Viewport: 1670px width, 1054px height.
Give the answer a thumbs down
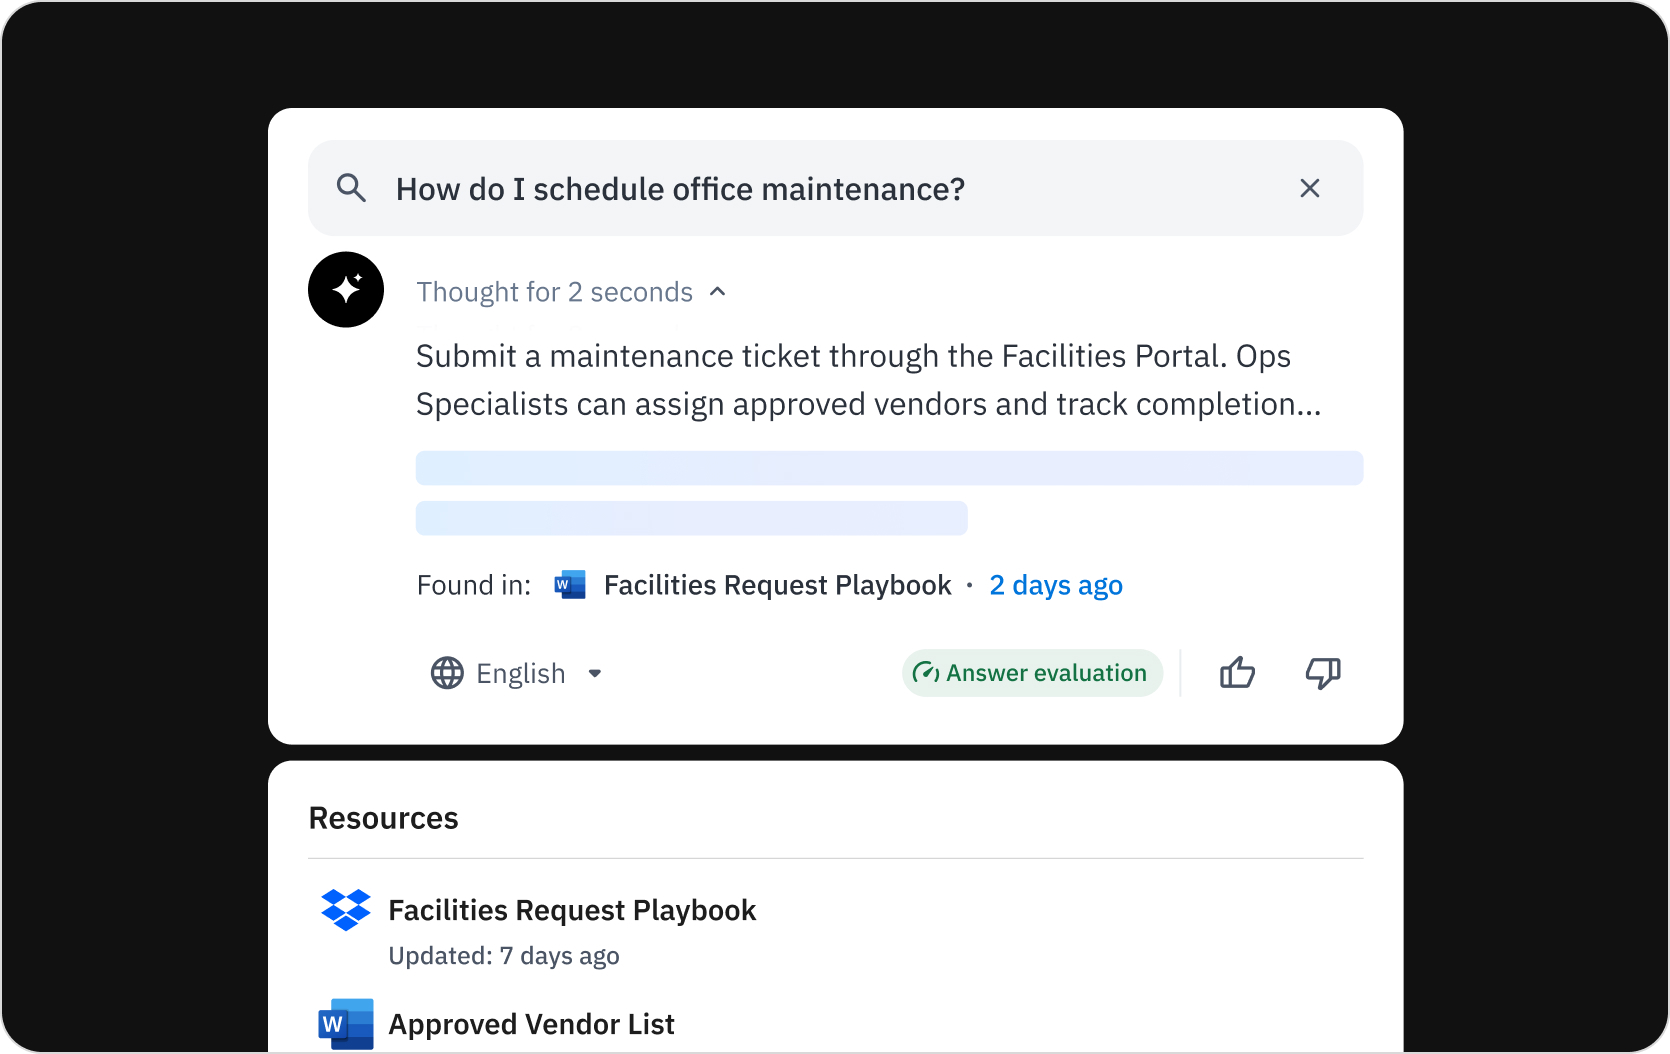(x=1322, y=673)
